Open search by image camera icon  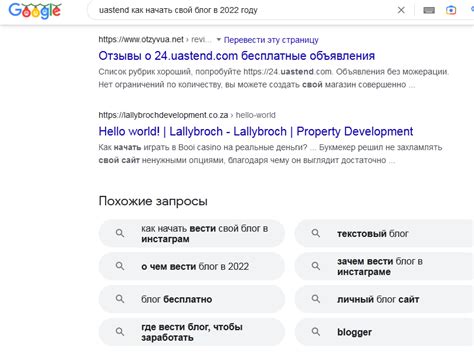tap(451, 10)
